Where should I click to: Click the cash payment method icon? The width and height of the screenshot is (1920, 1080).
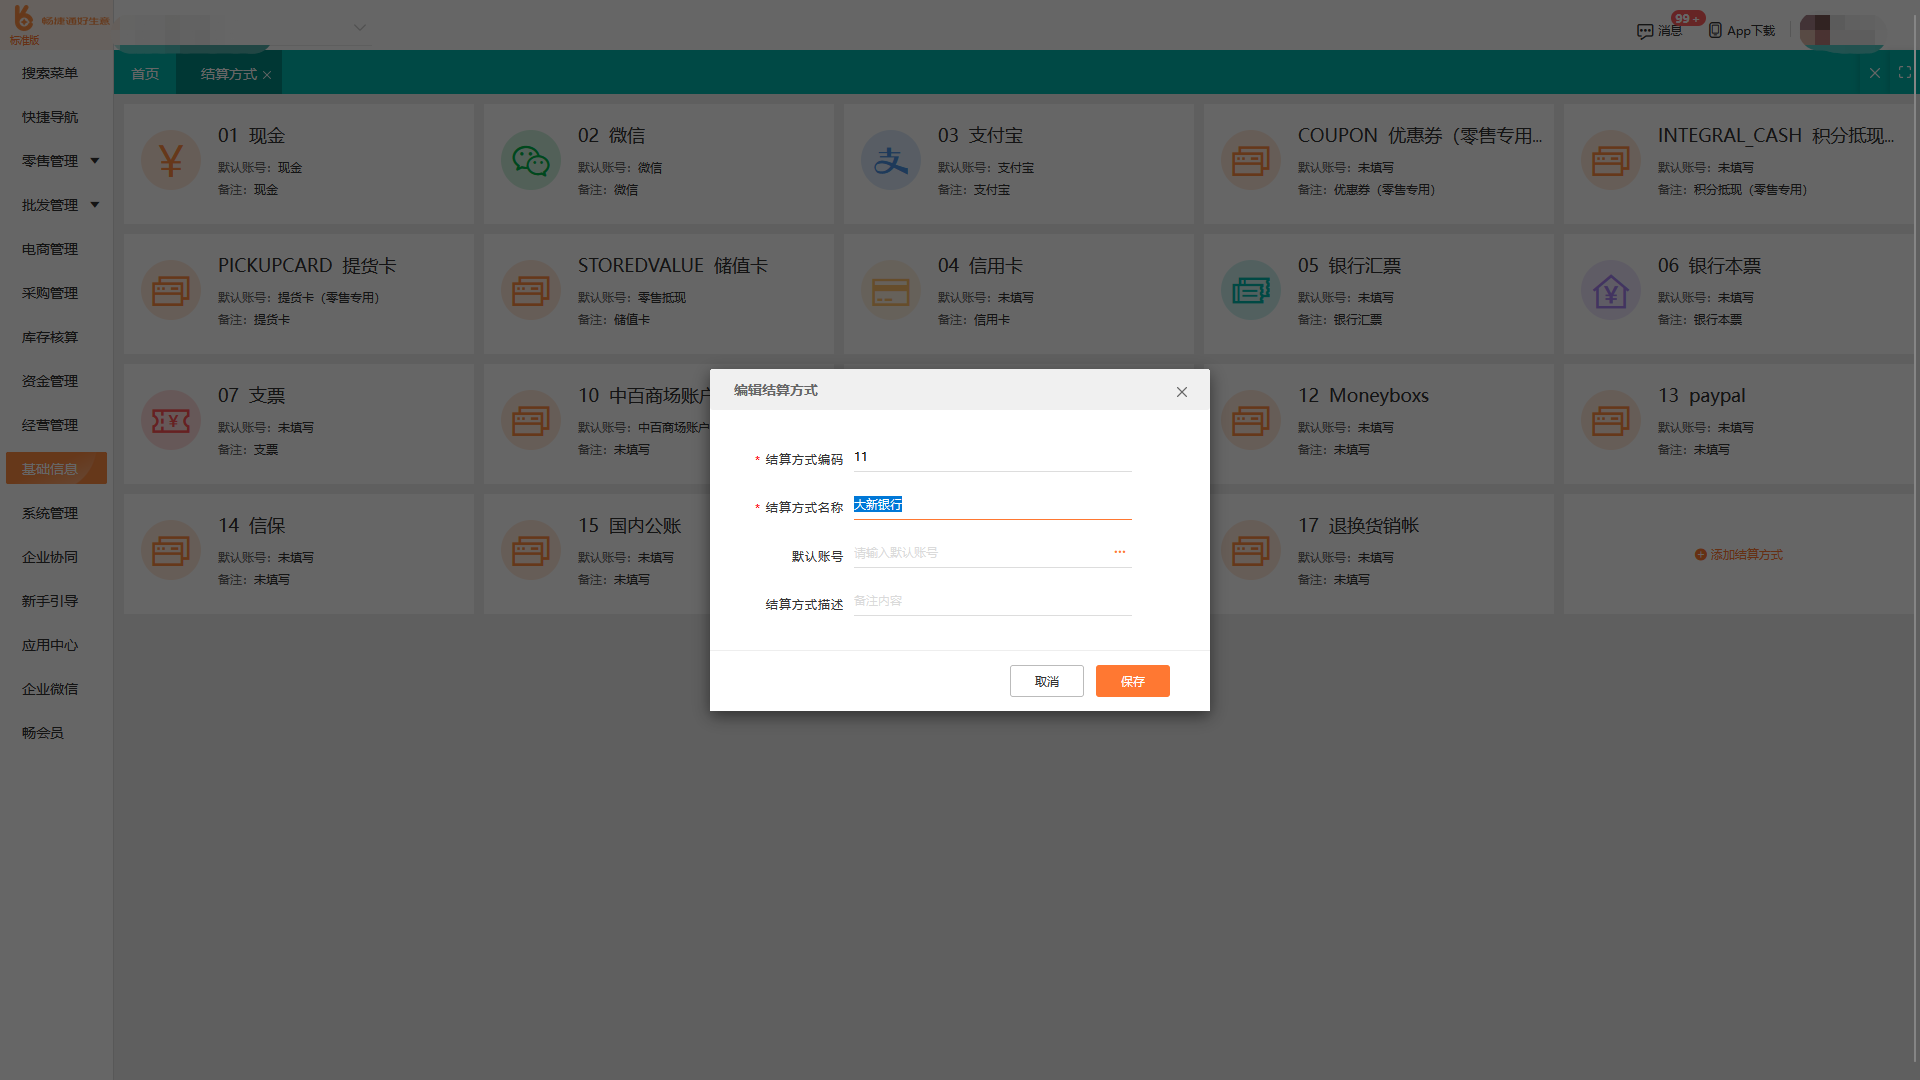click(169, 160)
